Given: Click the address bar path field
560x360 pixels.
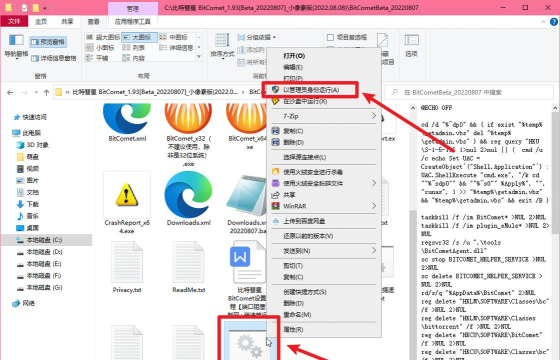Looking at the screenshot, I should pyautogui.click(x=161, y=92).
